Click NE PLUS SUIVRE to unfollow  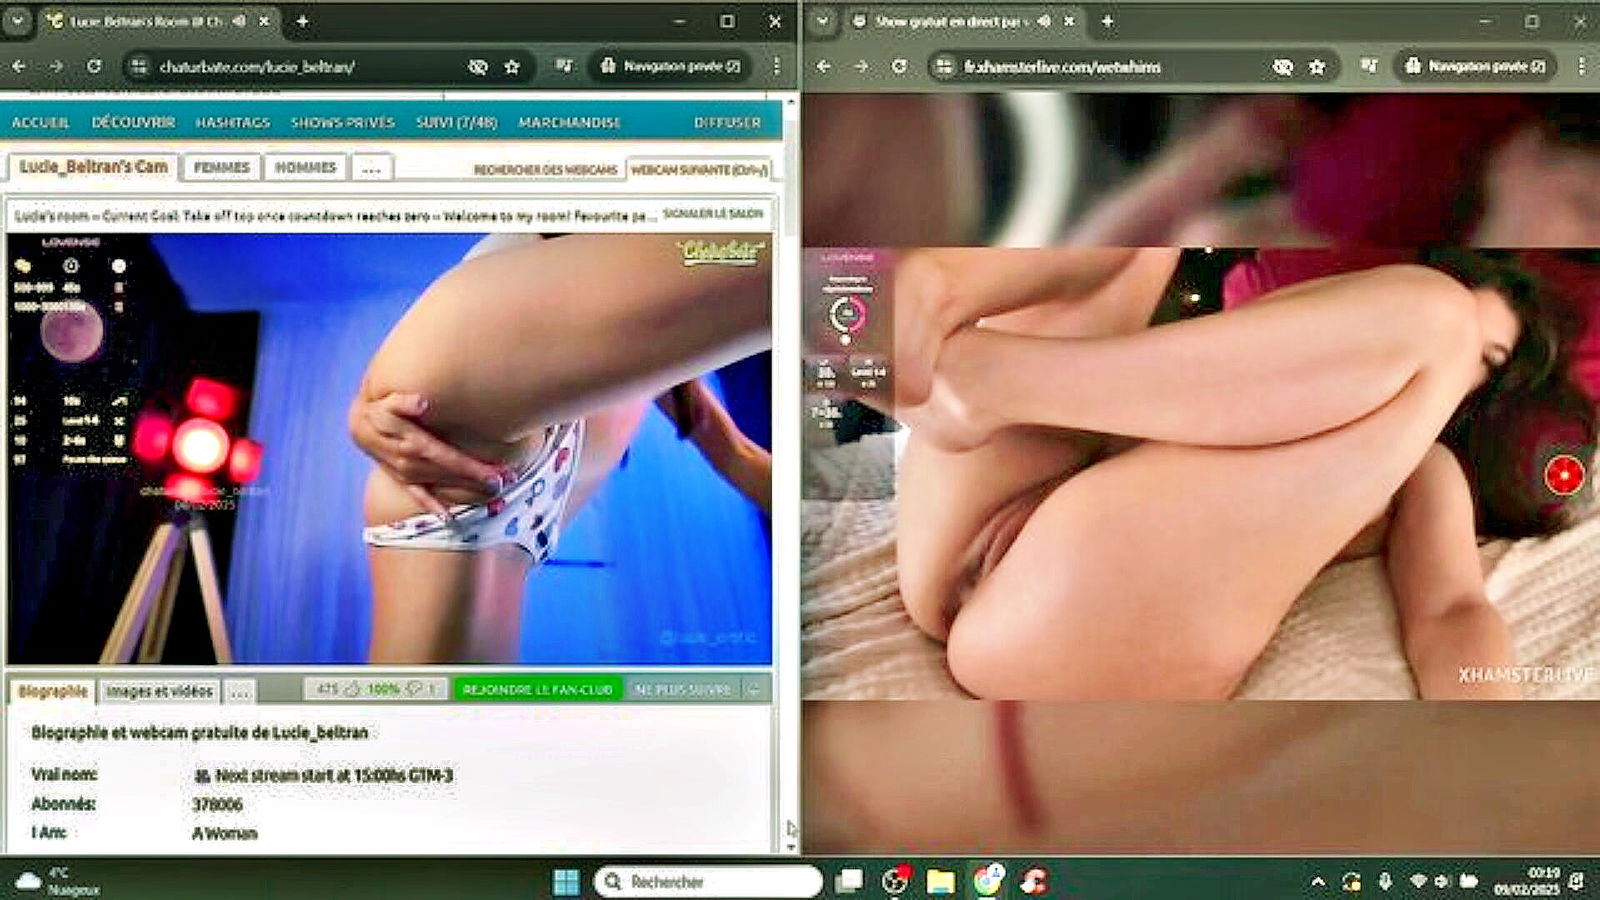tap(683, 690)
